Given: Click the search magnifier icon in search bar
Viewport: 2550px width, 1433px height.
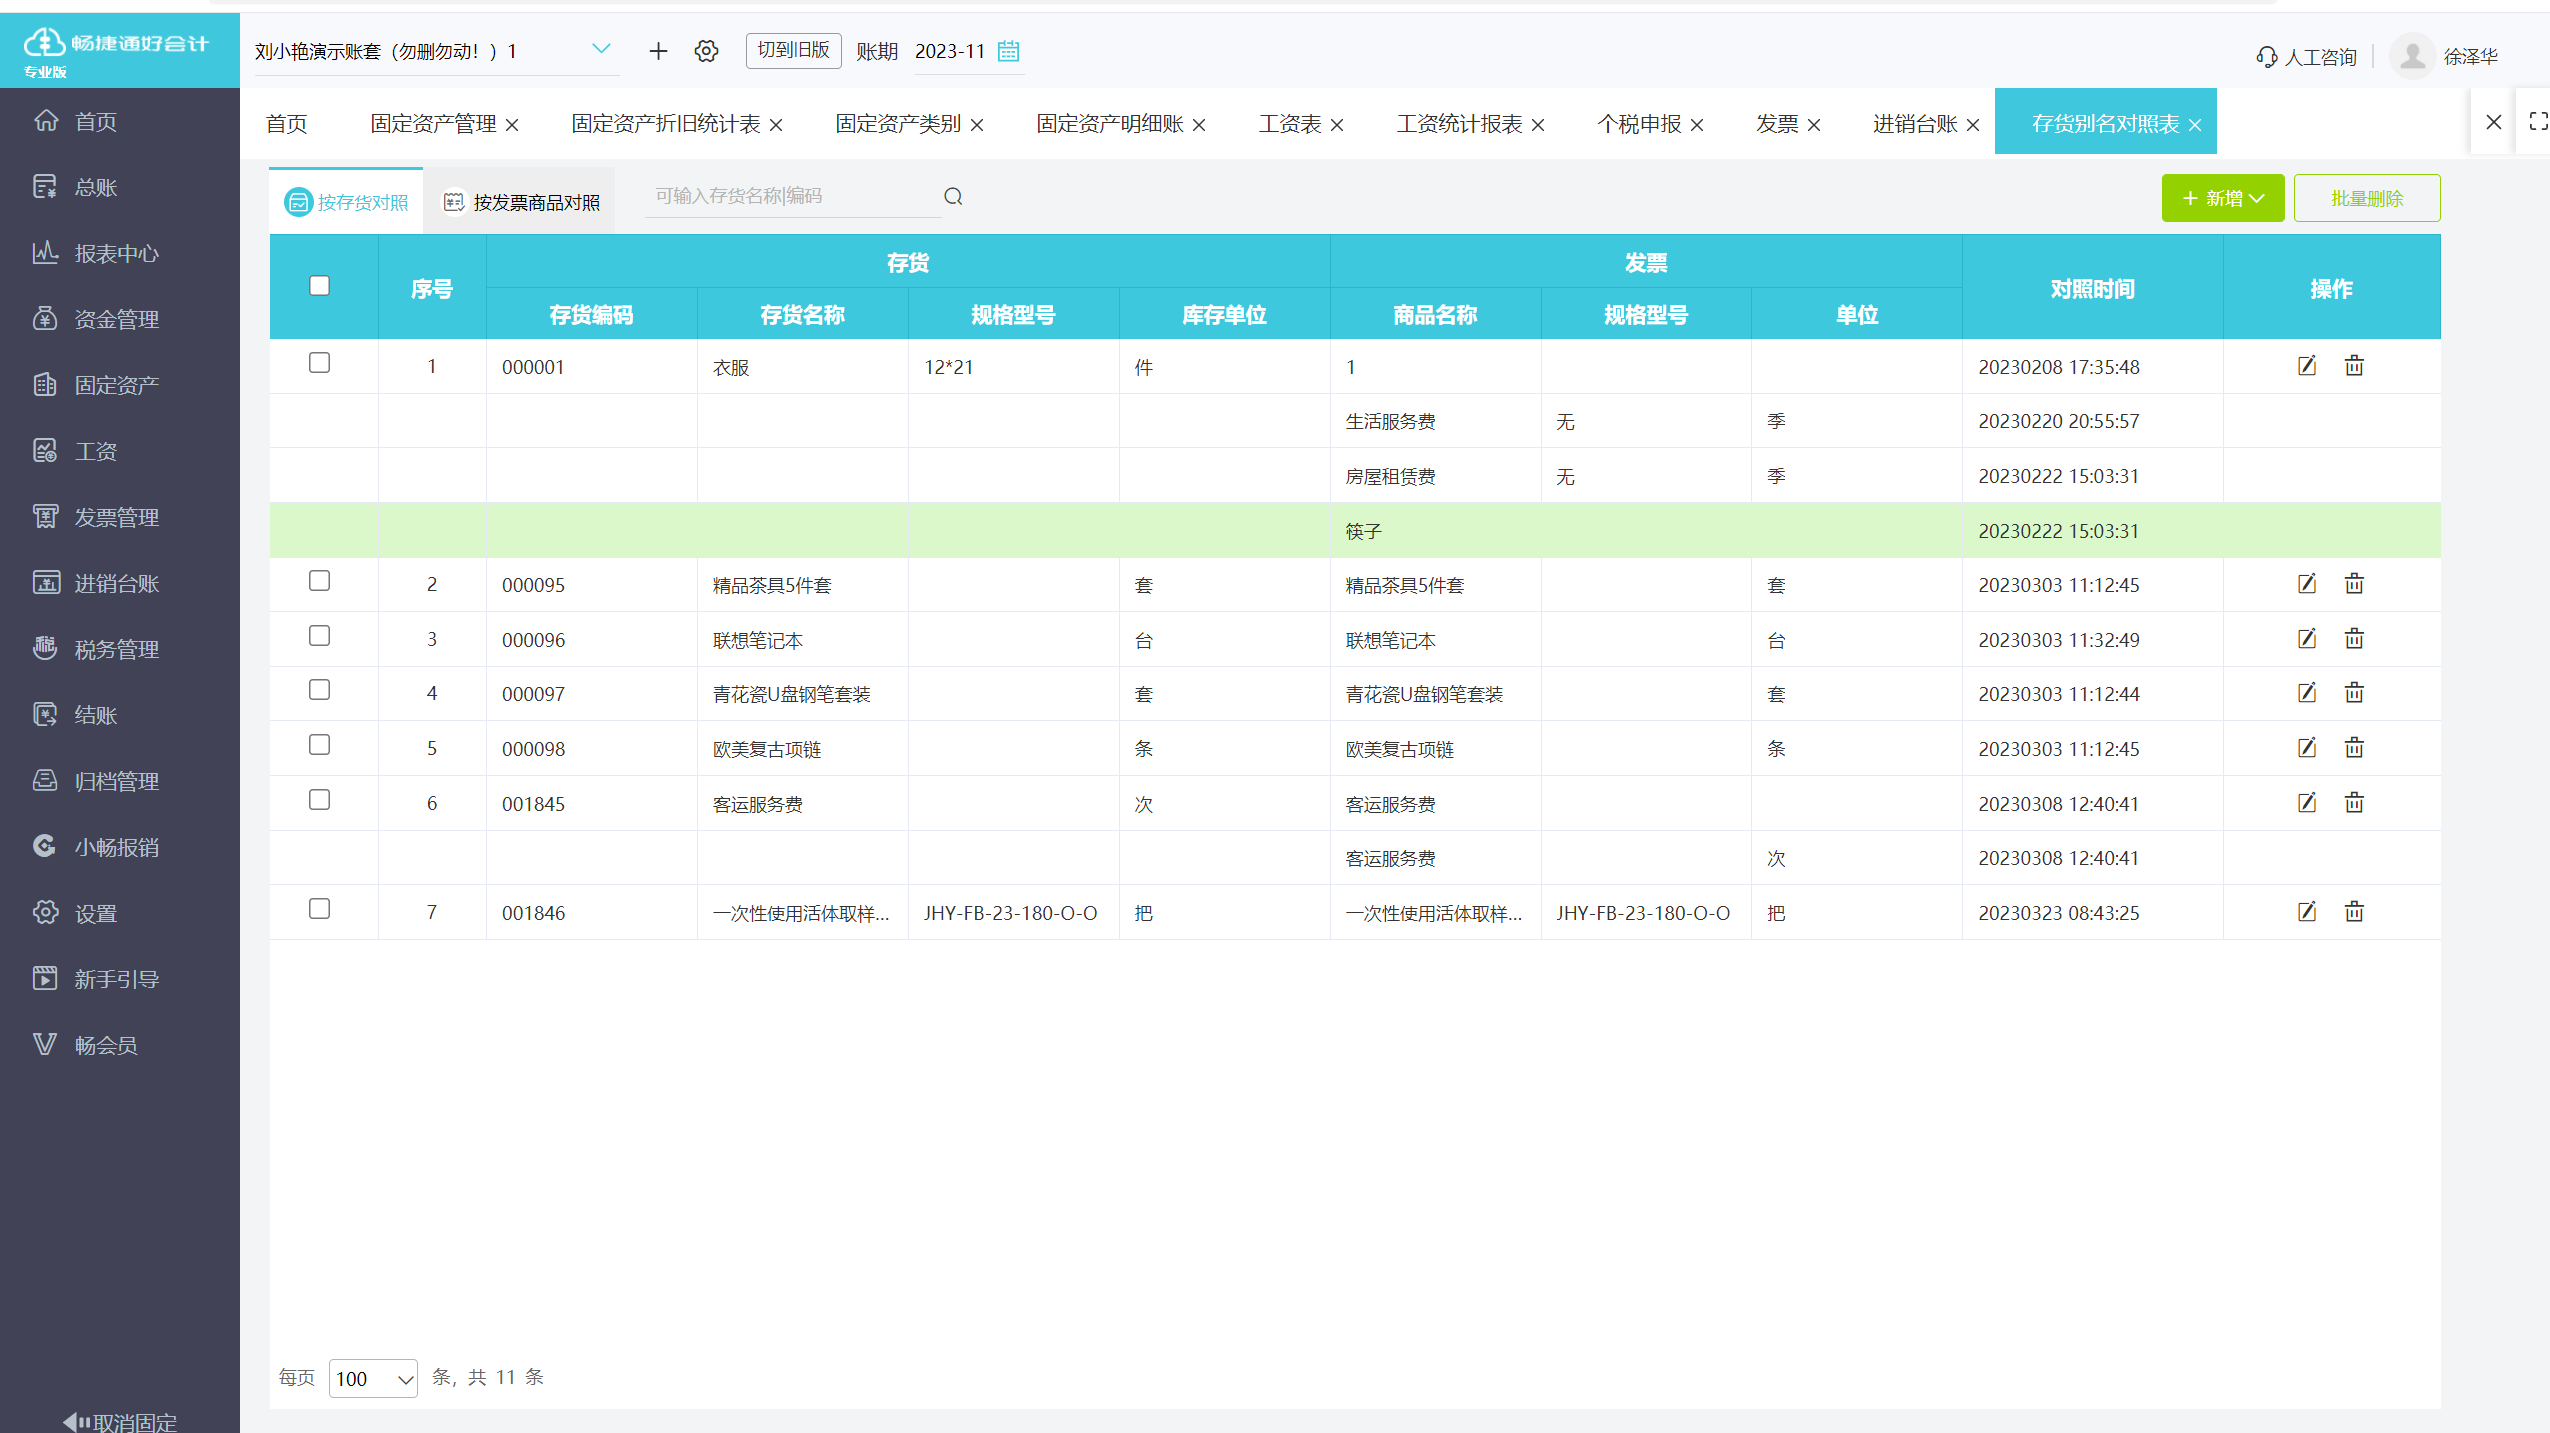Looking at the screenshot, I should [x=958, y=196].
